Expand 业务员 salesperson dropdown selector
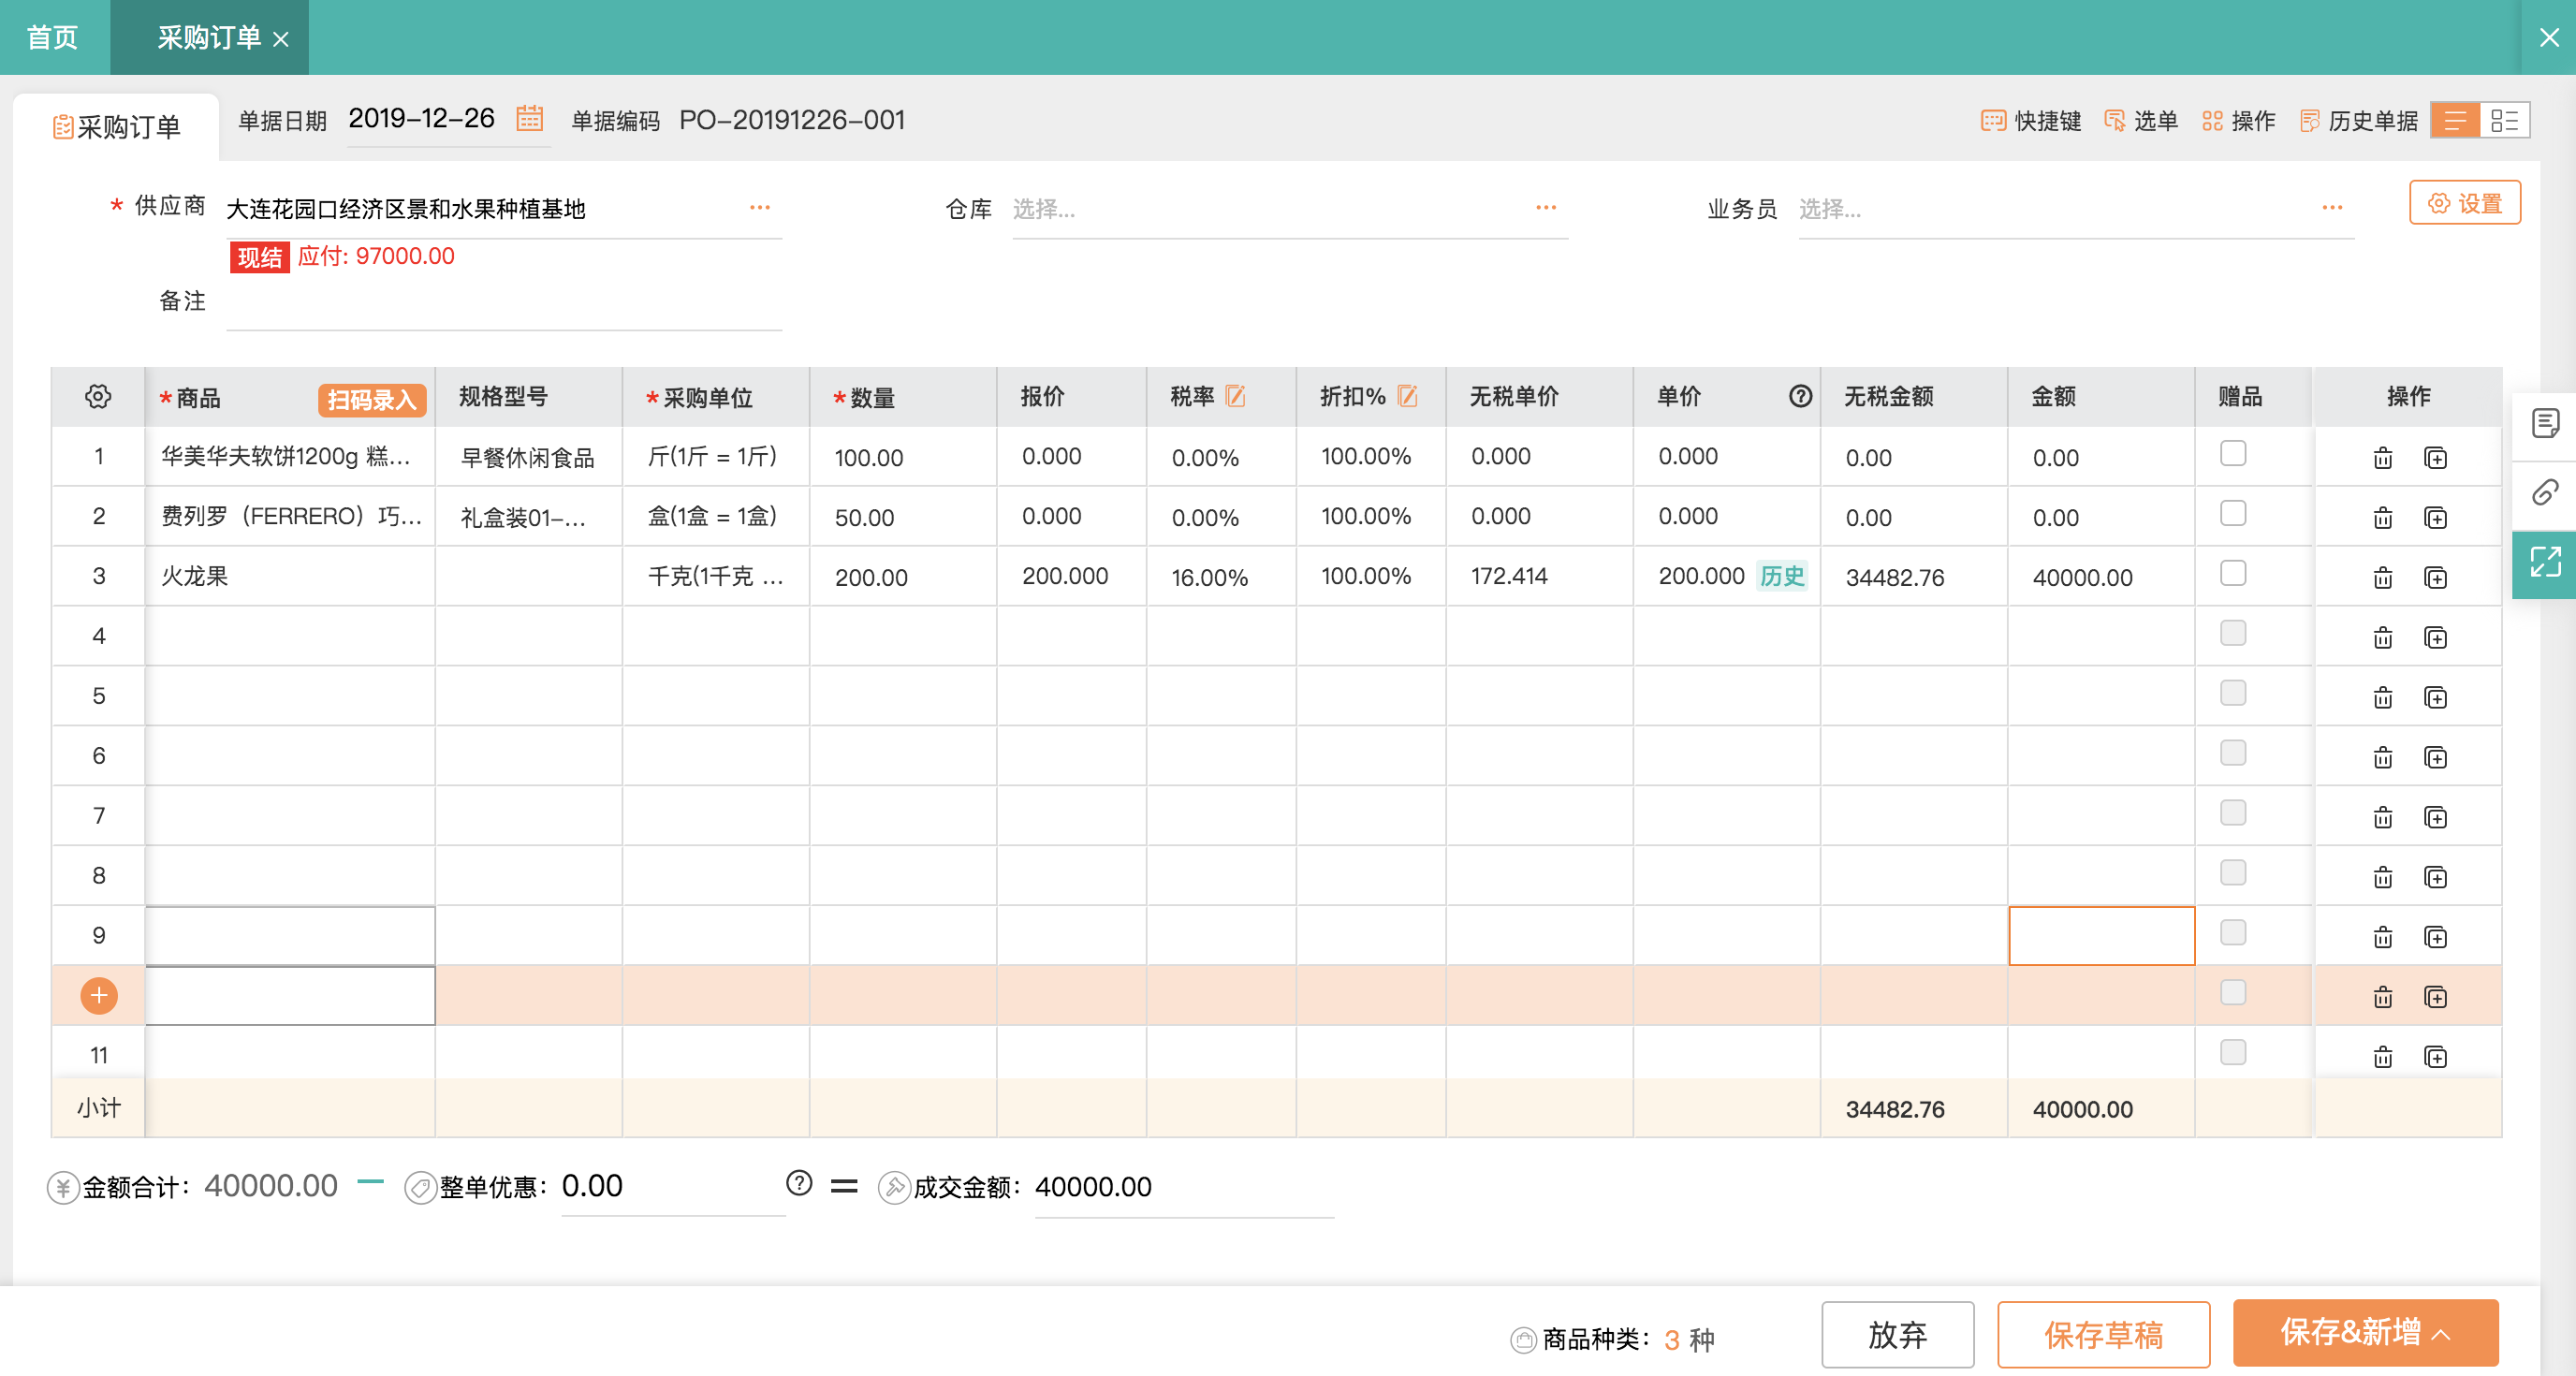This screenshot has height=1376, width=2576. tap(2334, 210)
